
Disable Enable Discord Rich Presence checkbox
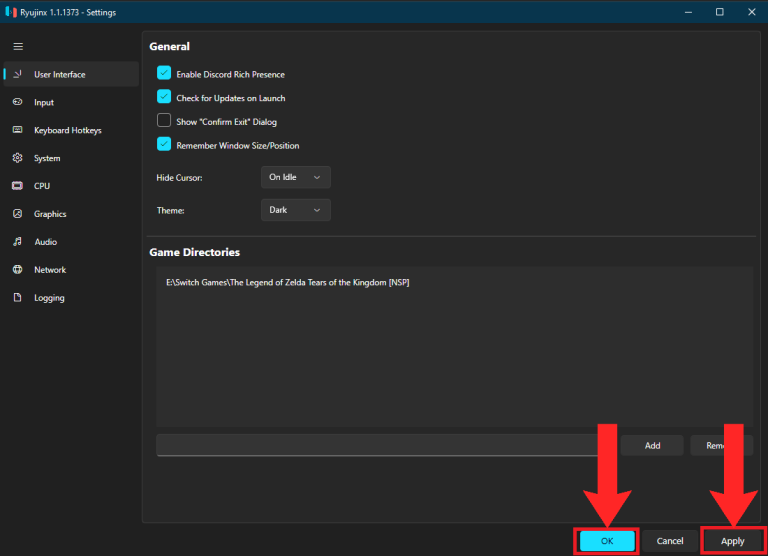pyautogui.click(x=164, y=73)
